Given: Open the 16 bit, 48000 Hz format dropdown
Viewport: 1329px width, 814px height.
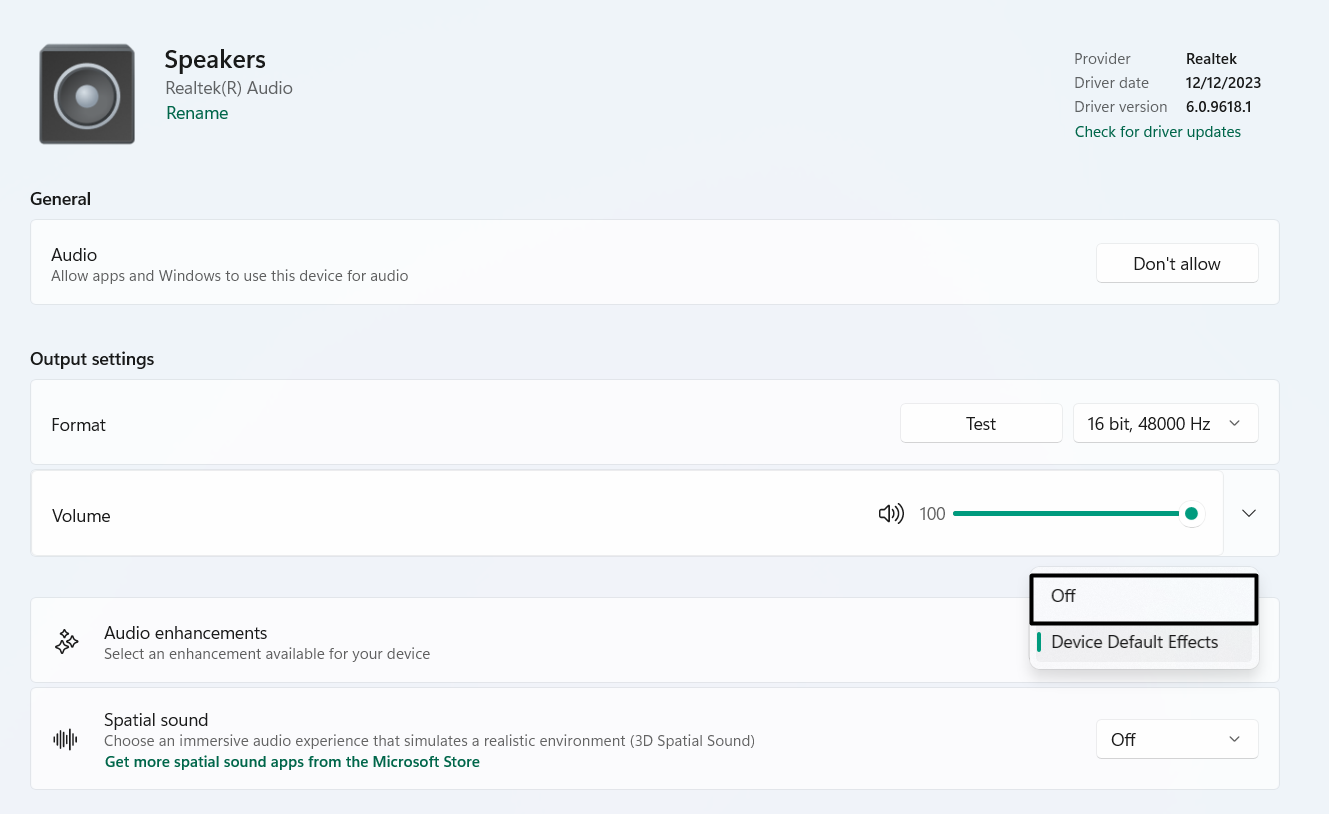Looking at the screenshot, I should (1165, 424).
